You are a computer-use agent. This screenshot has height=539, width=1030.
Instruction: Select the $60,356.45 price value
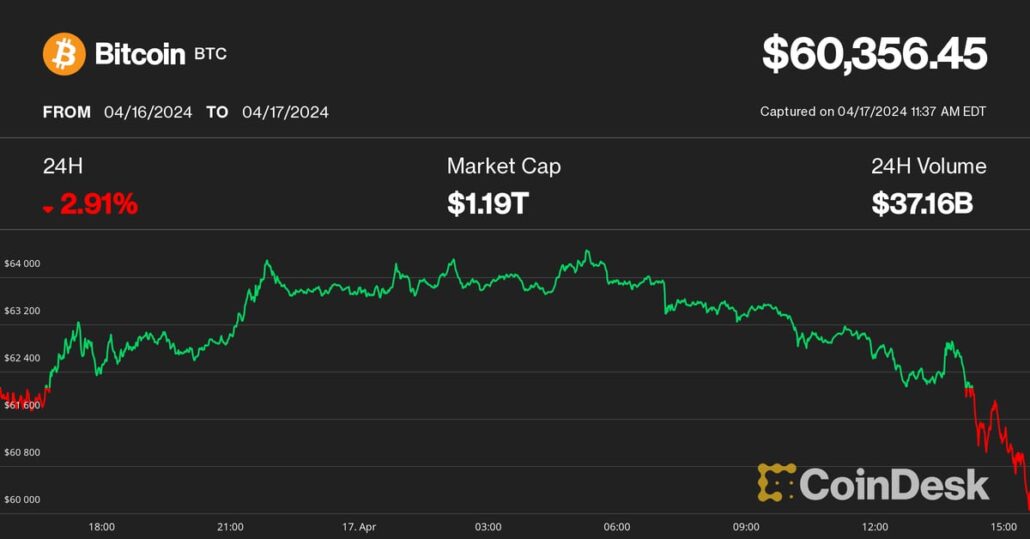(874, 54)
